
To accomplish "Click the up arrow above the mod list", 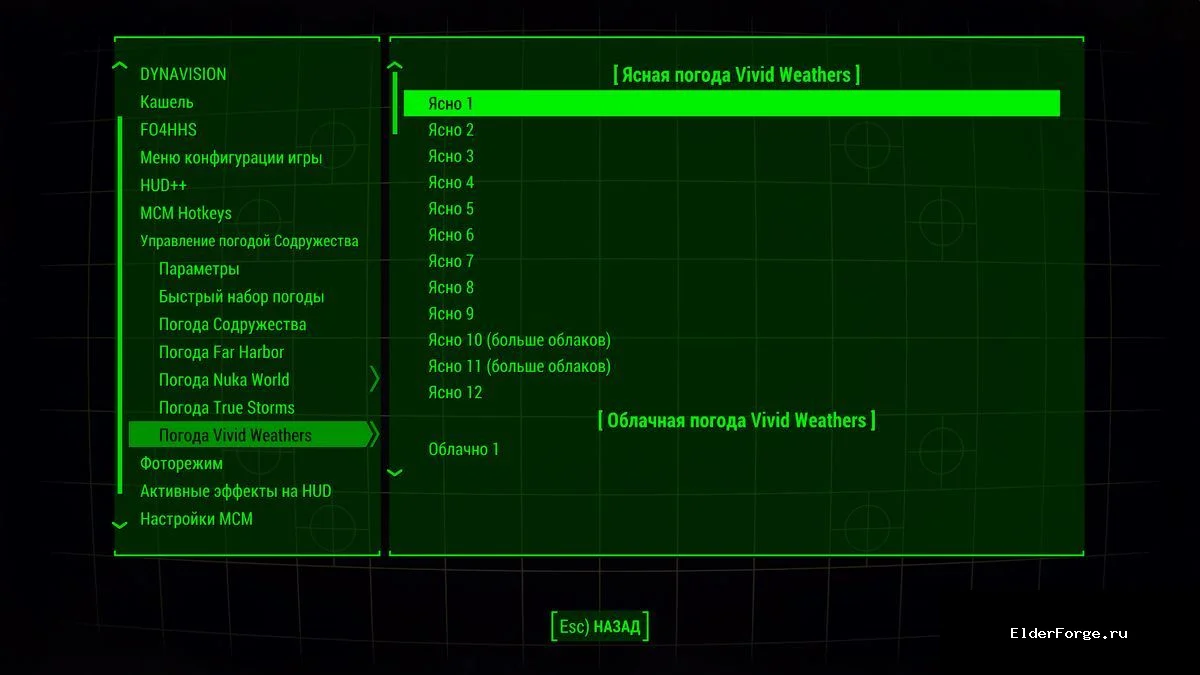I will [120, 67].
